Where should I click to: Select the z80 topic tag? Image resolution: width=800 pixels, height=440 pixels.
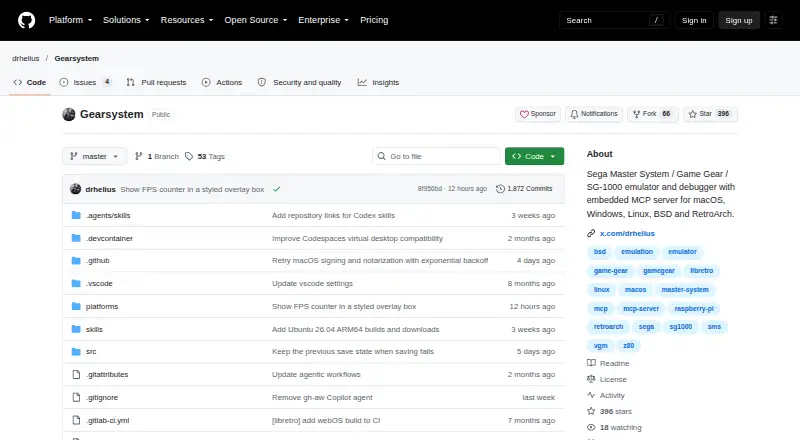(629, 346)
